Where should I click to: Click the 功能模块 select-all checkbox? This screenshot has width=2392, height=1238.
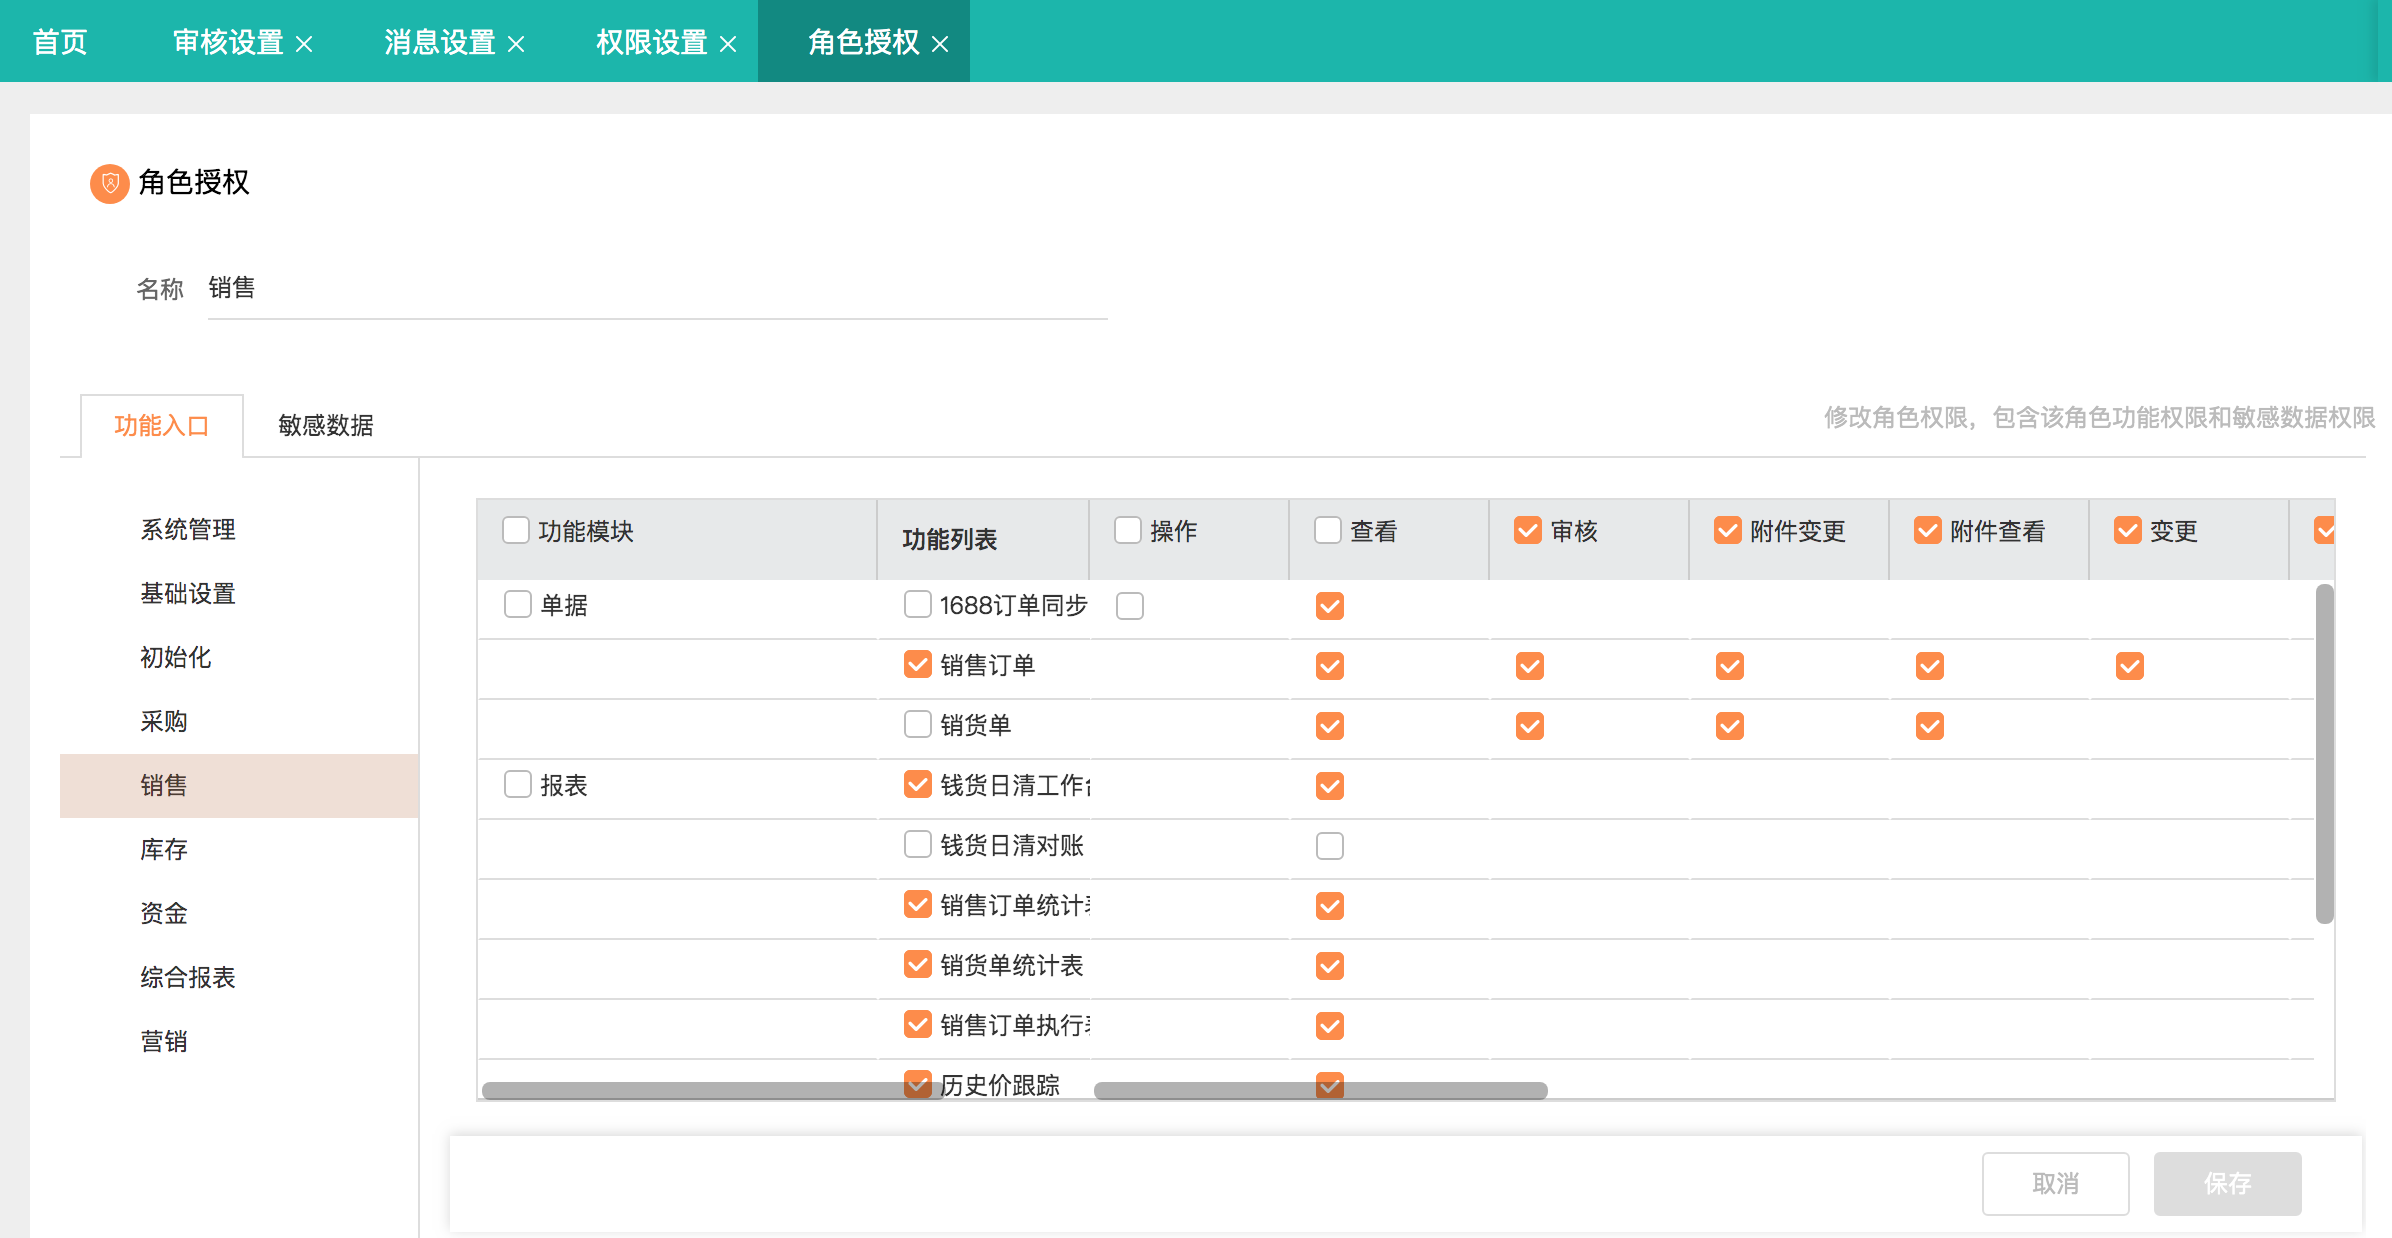click(x=513, y=531)
